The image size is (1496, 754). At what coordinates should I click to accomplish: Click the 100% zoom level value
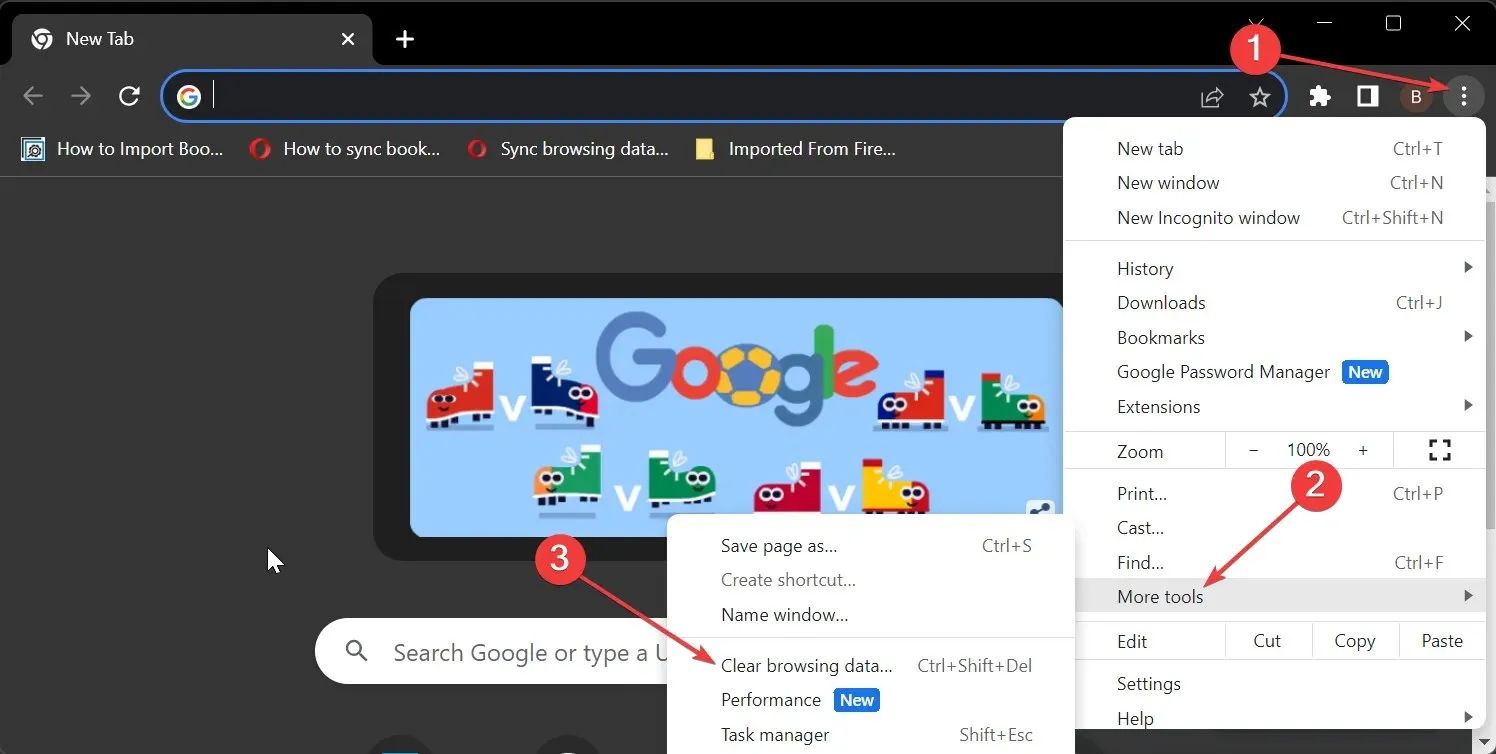(1308, 450)
